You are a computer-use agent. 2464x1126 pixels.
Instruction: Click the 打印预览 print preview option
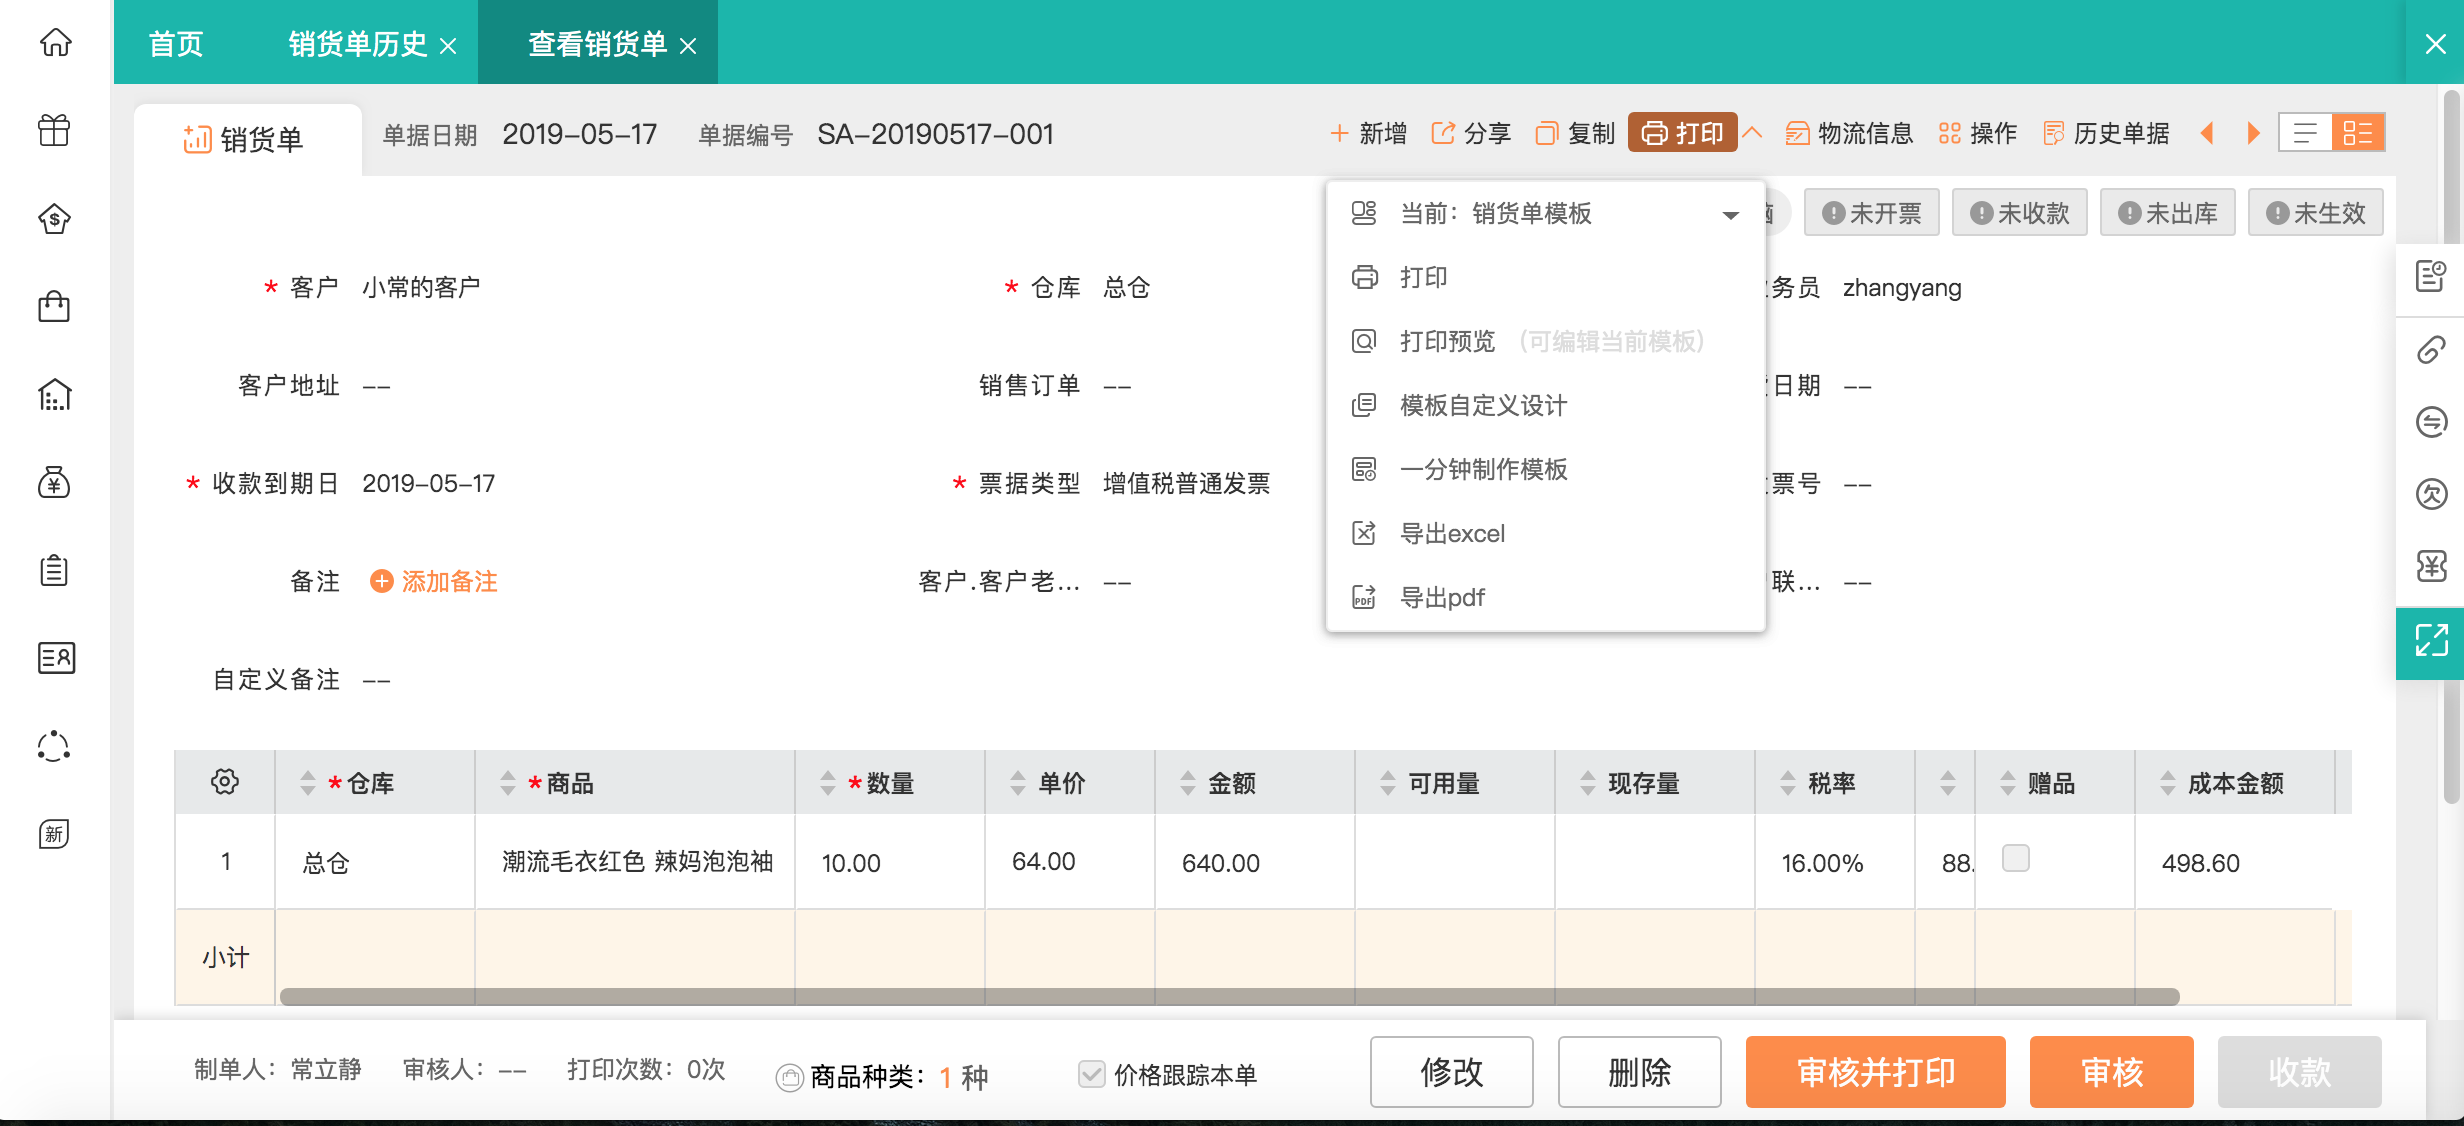(1446, 341)
